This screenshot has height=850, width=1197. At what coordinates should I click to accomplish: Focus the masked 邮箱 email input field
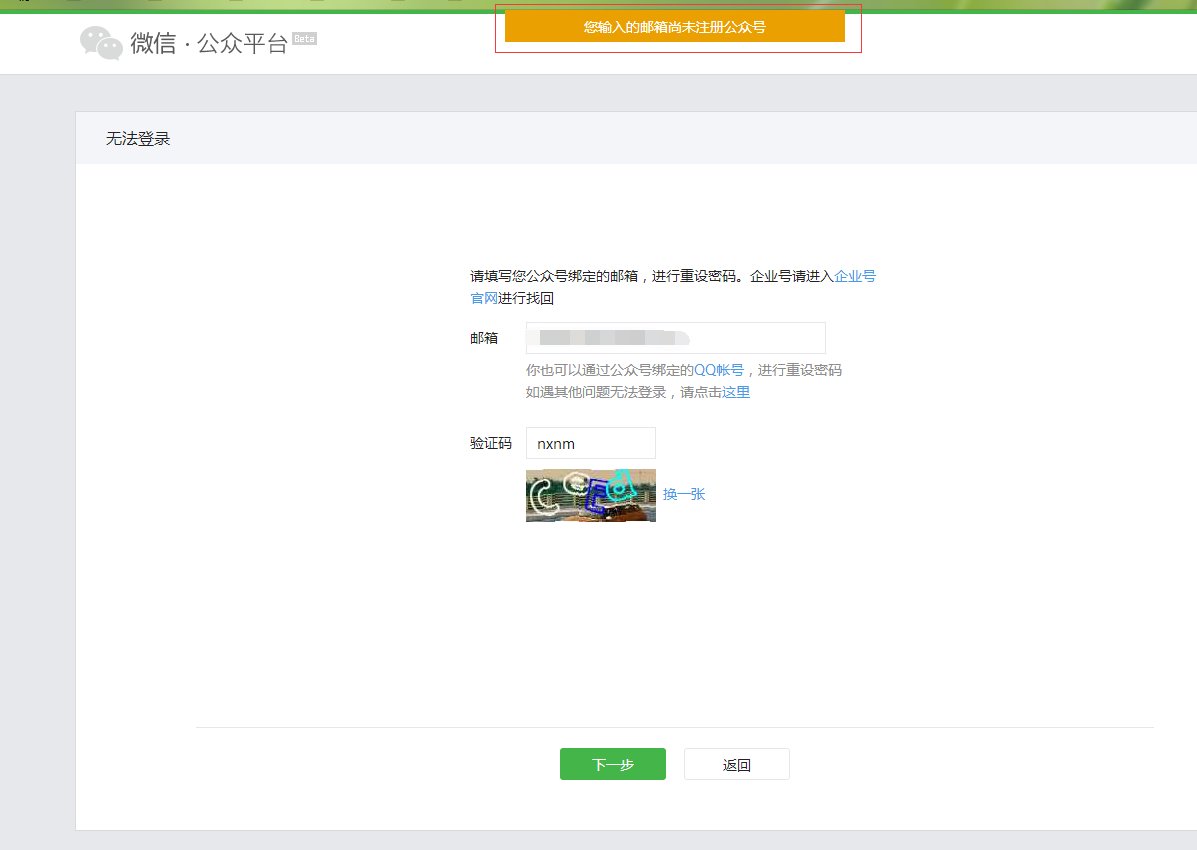coord(675,338)
